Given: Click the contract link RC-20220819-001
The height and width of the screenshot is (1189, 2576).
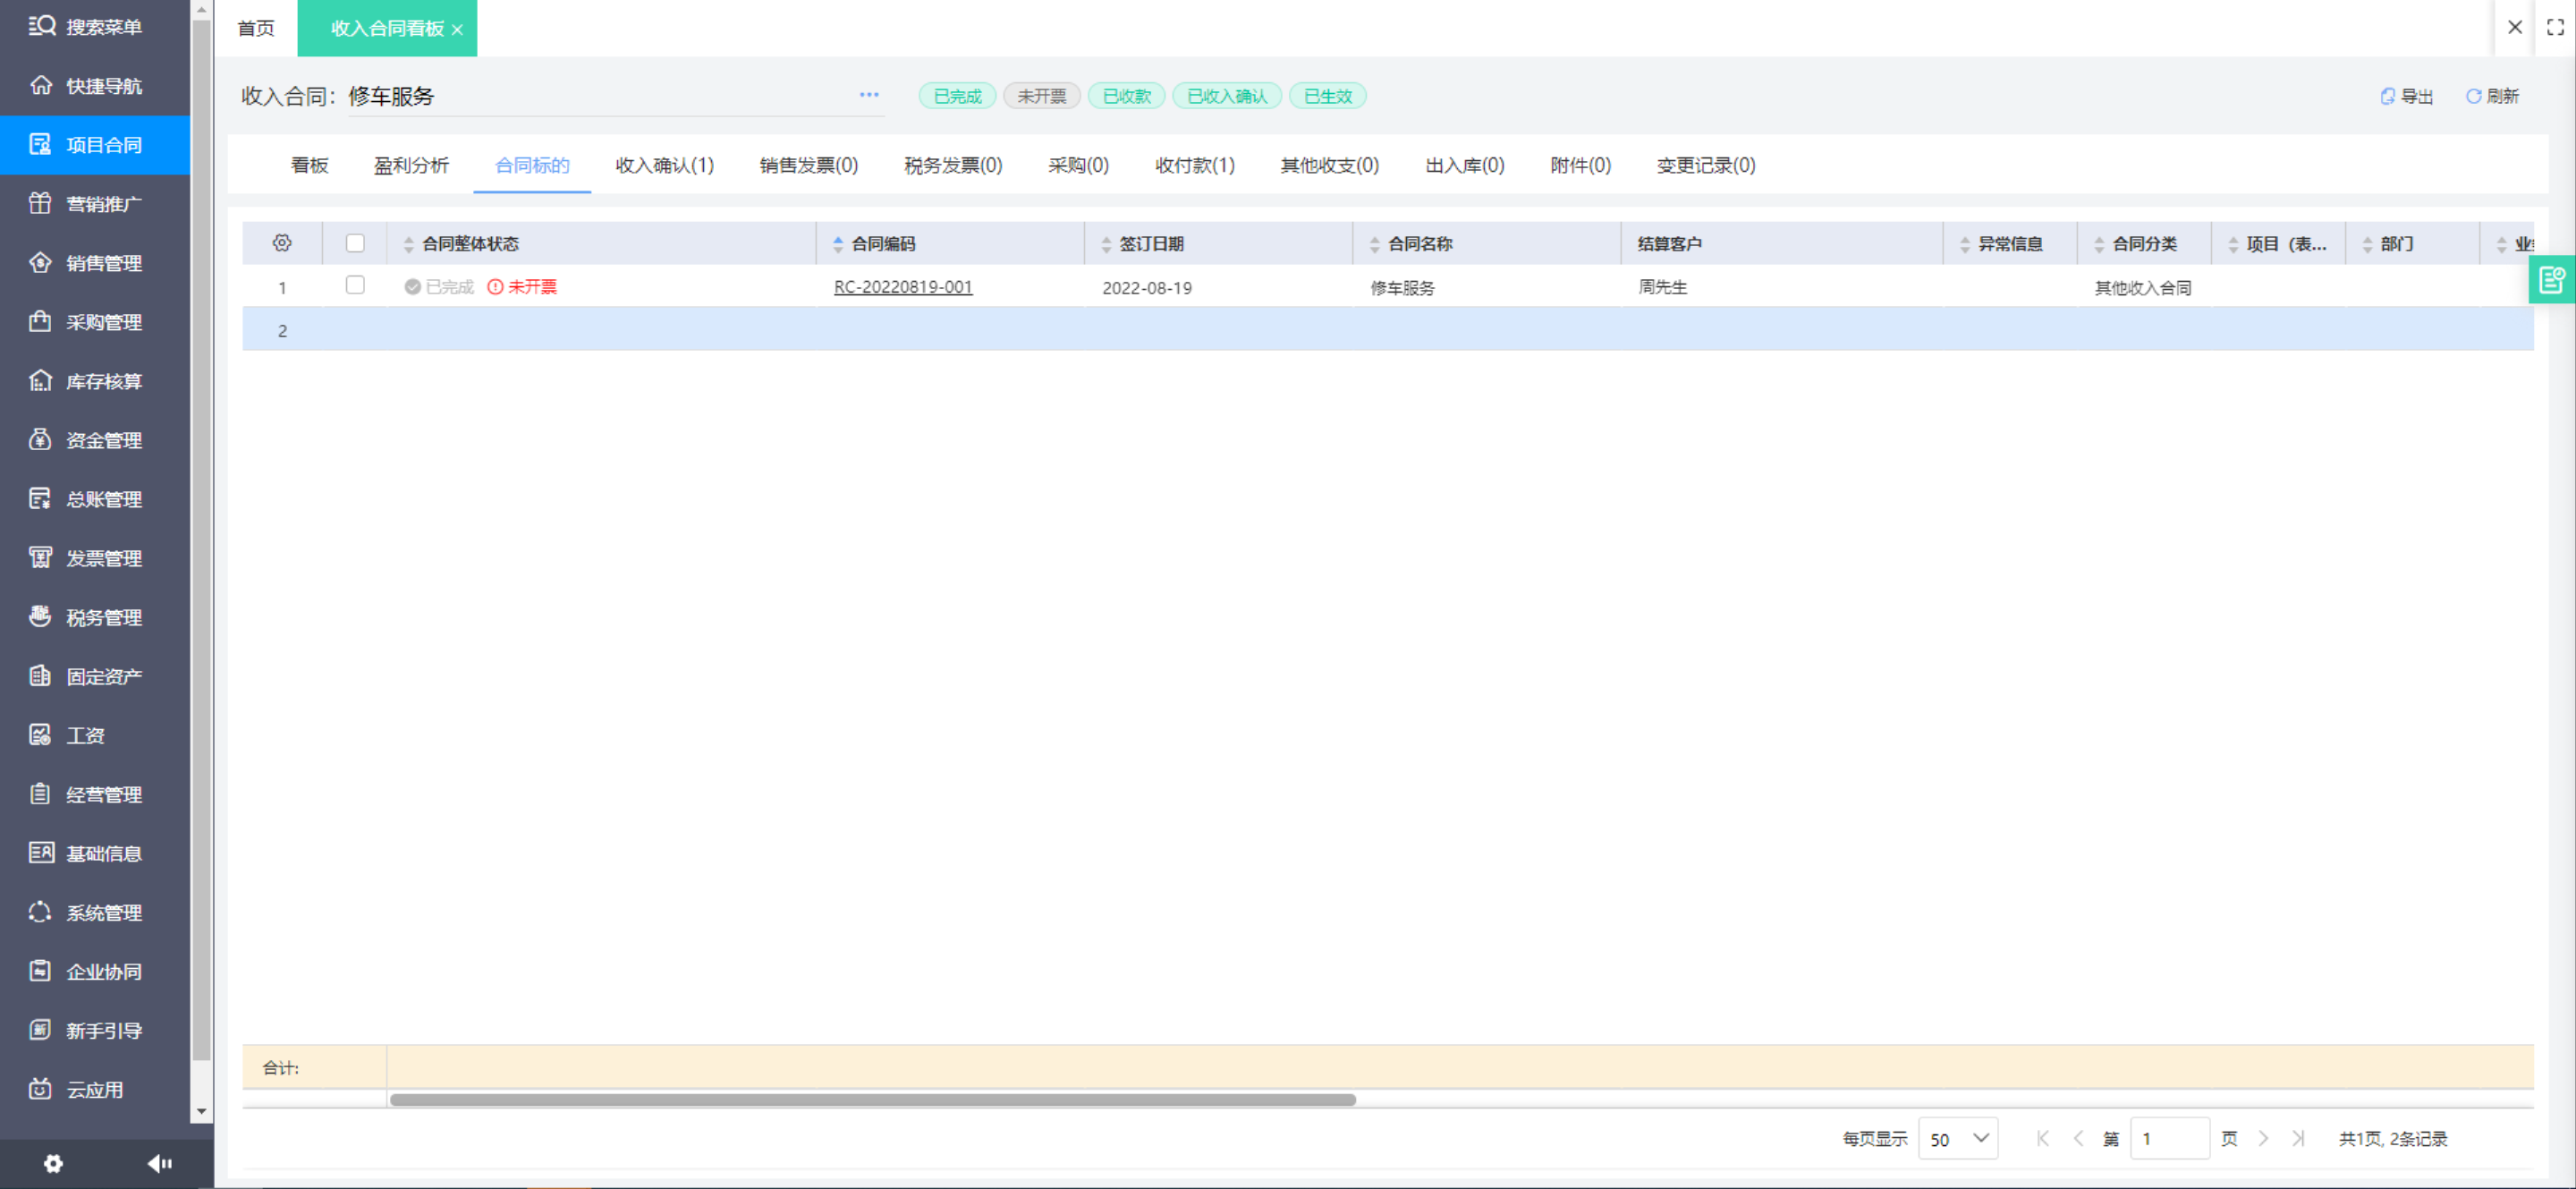Looking at the screenshot, I should (902, 285).
